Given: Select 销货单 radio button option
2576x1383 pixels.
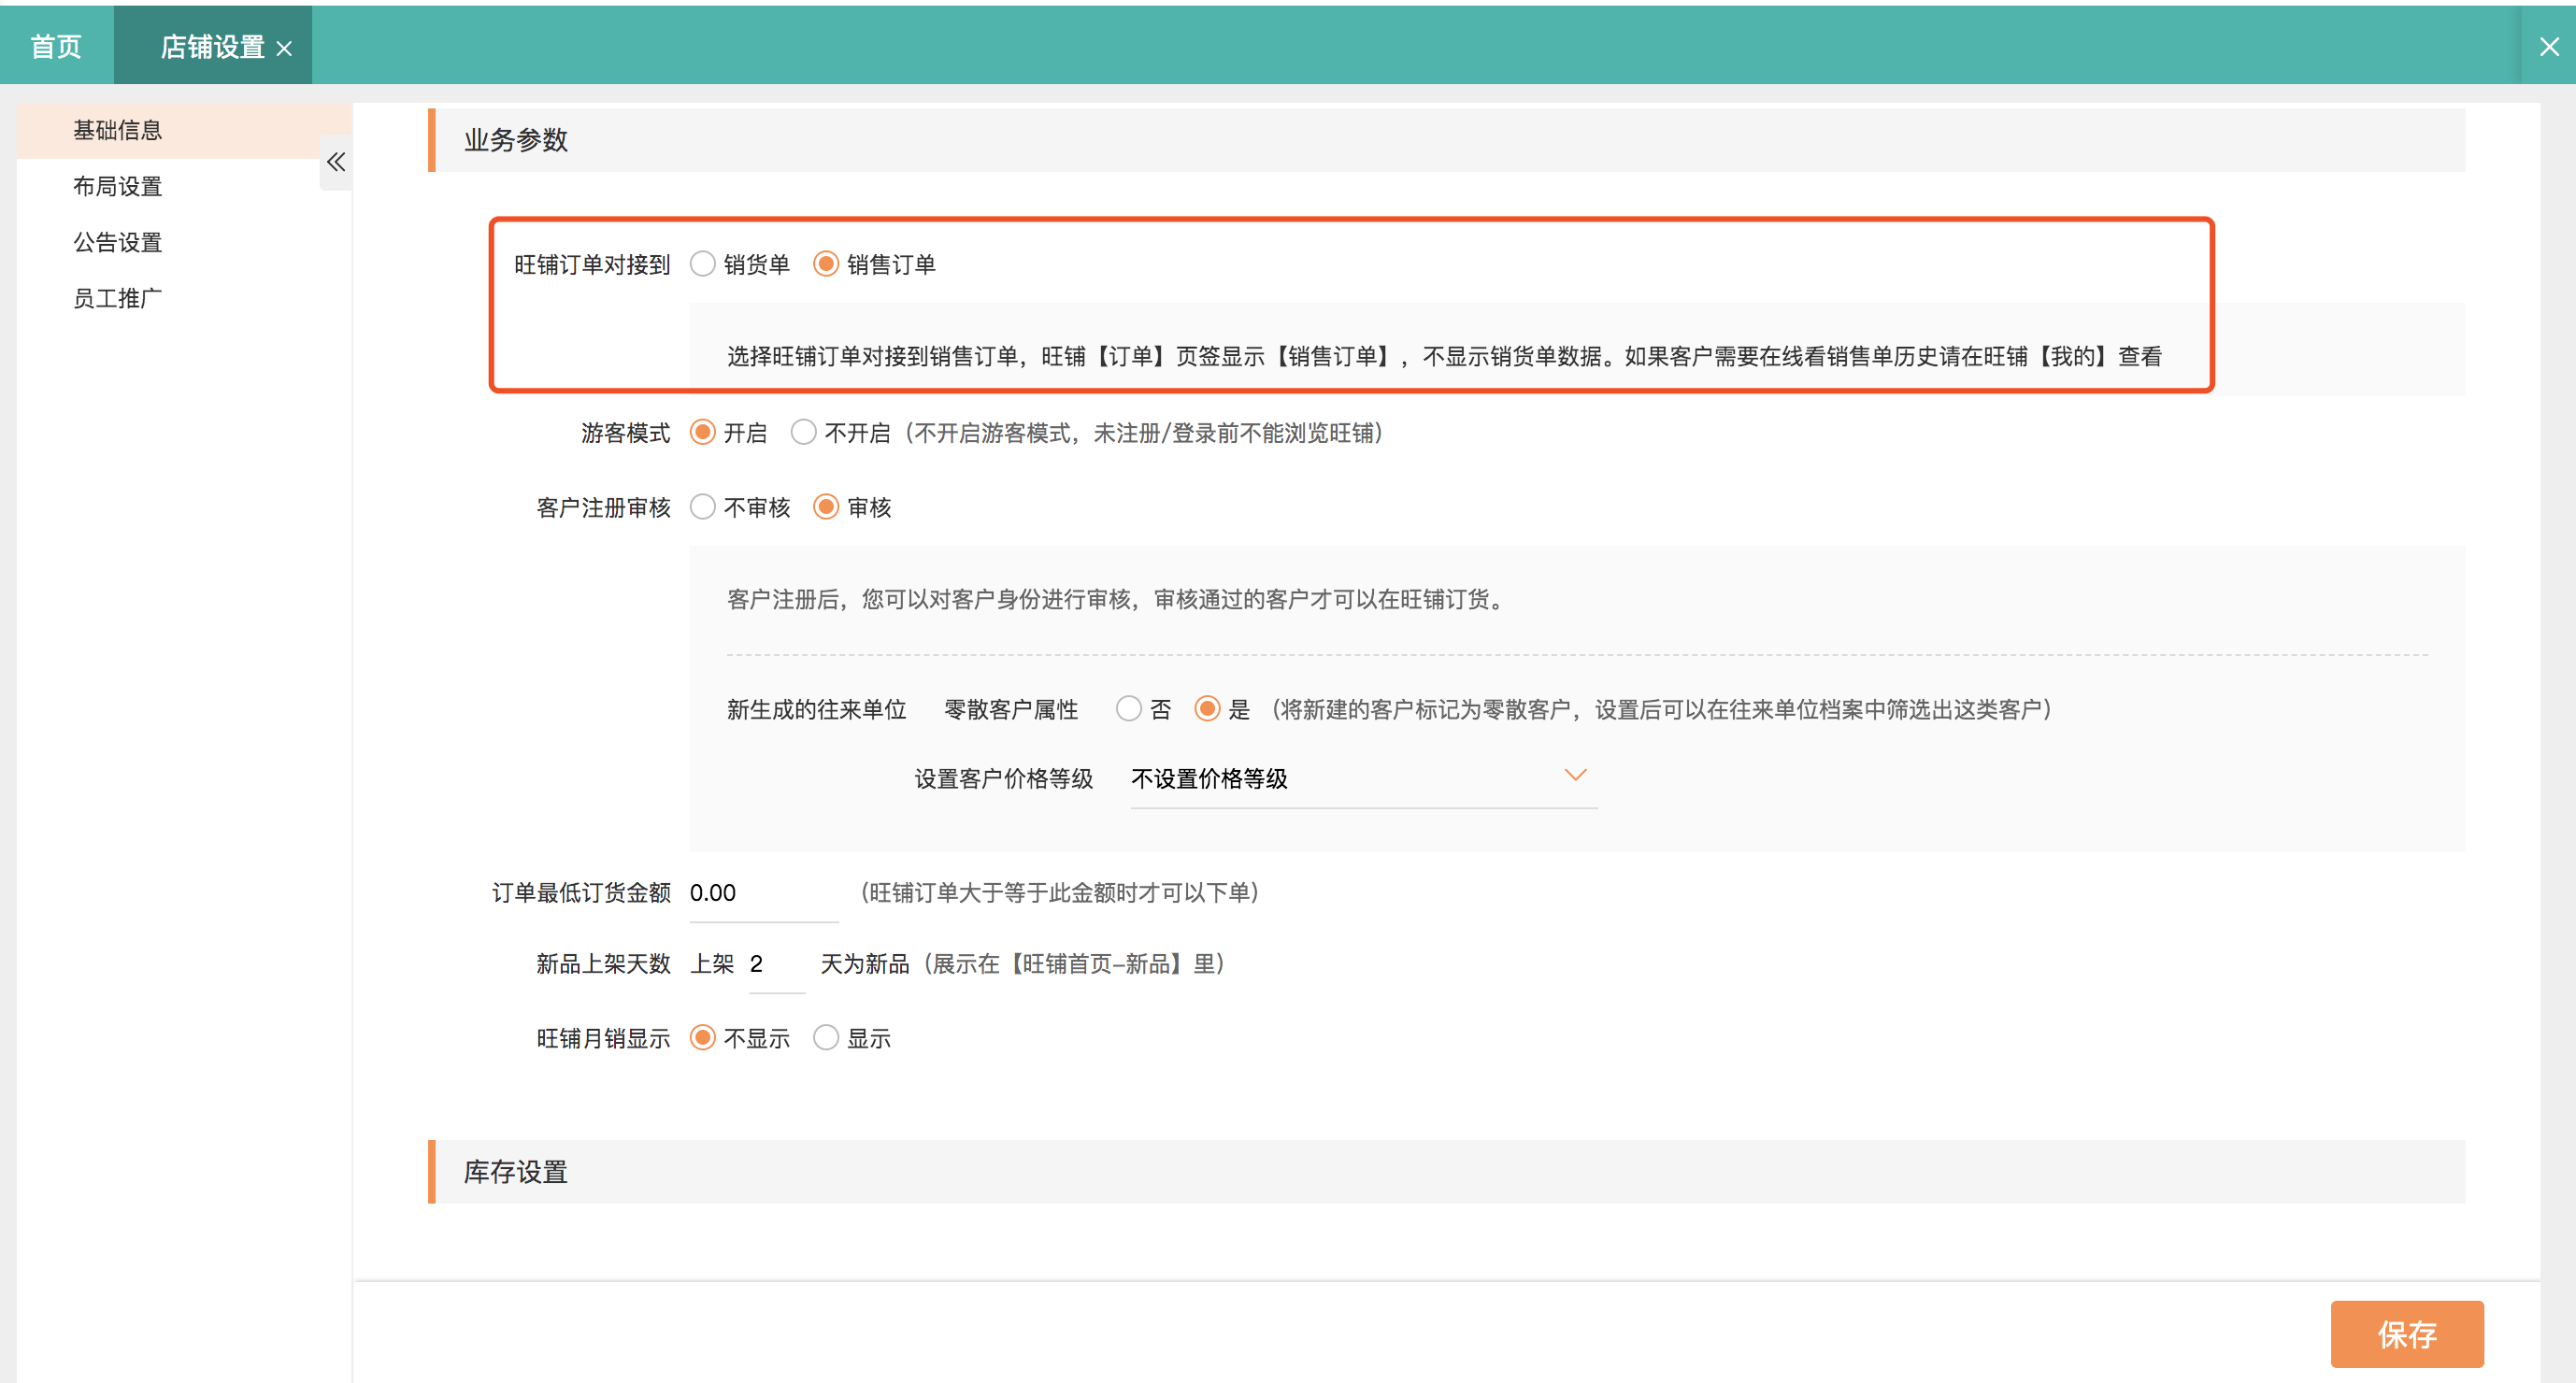Looking at the screenshot, I should point(700,264).
